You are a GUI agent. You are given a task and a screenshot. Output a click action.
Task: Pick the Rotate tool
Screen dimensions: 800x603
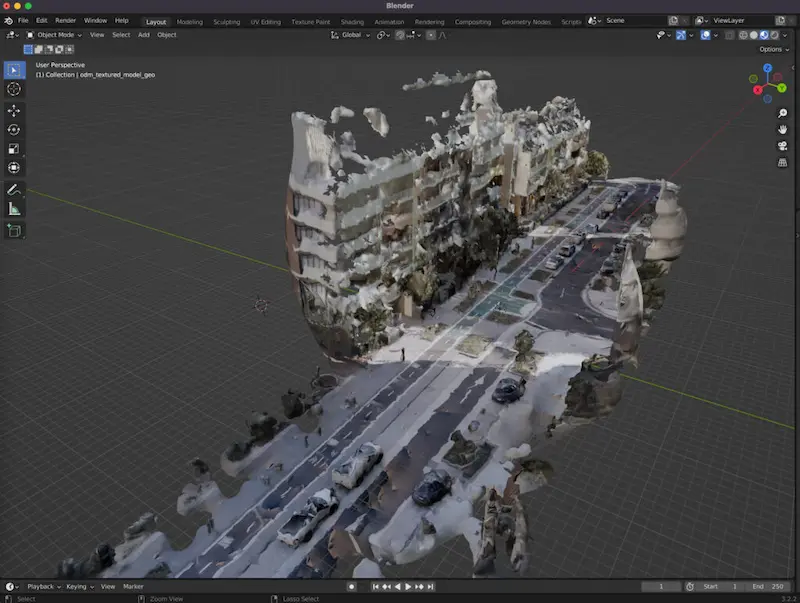[14, 129]
